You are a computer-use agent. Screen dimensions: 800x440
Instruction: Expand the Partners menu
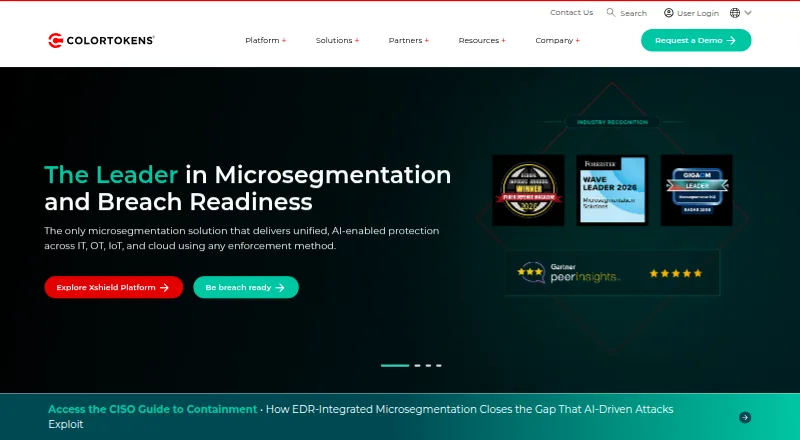pyautogui.click(x=409, y=40)
